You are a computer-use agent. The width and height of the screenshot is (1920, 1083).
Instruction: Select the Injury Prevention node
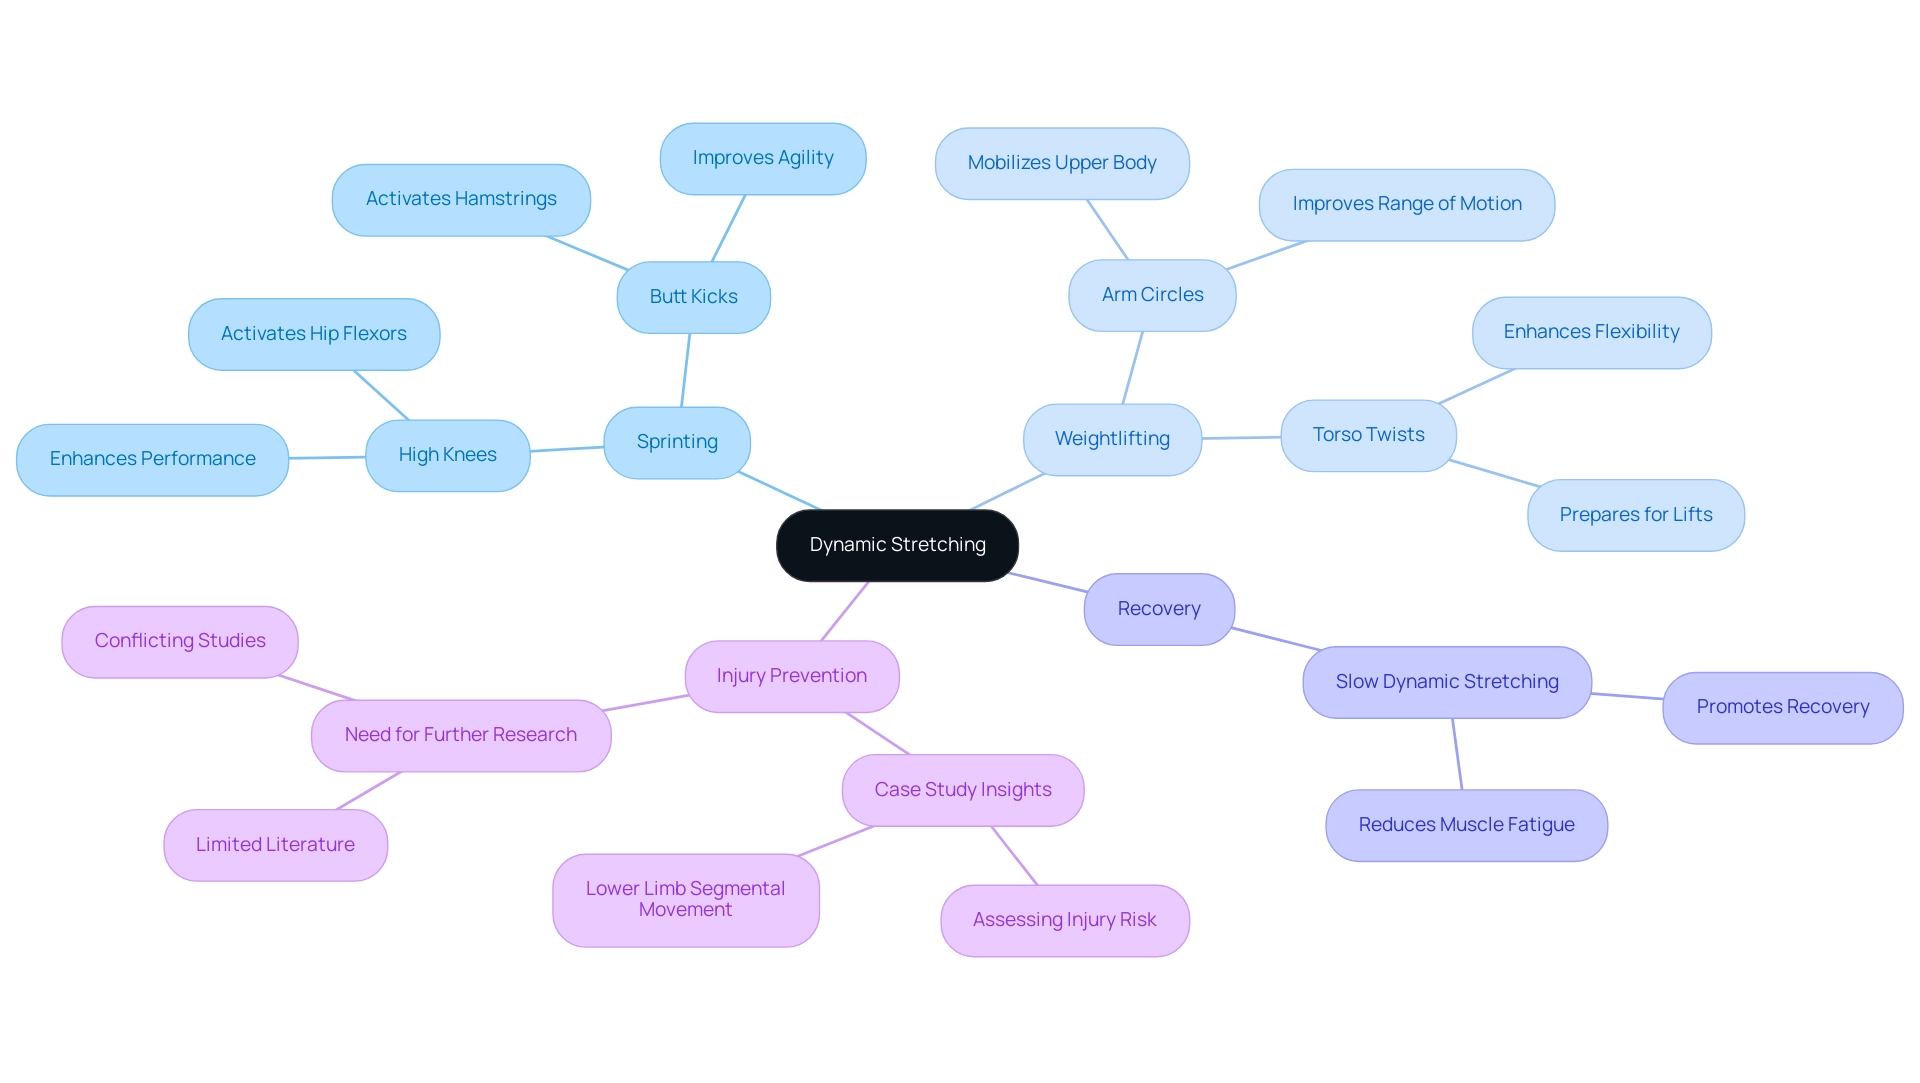(x=789, y=674)
